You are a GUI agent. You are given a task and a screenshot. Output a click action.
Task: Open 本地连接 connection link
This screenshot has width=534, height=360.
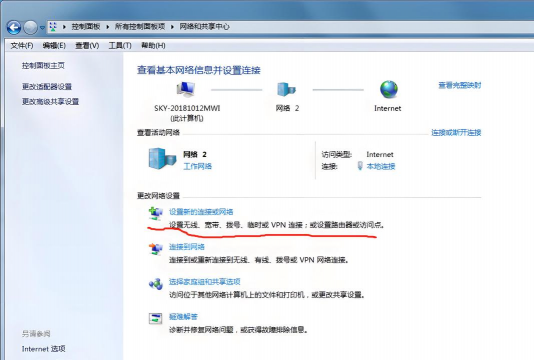click(x=381, y=166)
